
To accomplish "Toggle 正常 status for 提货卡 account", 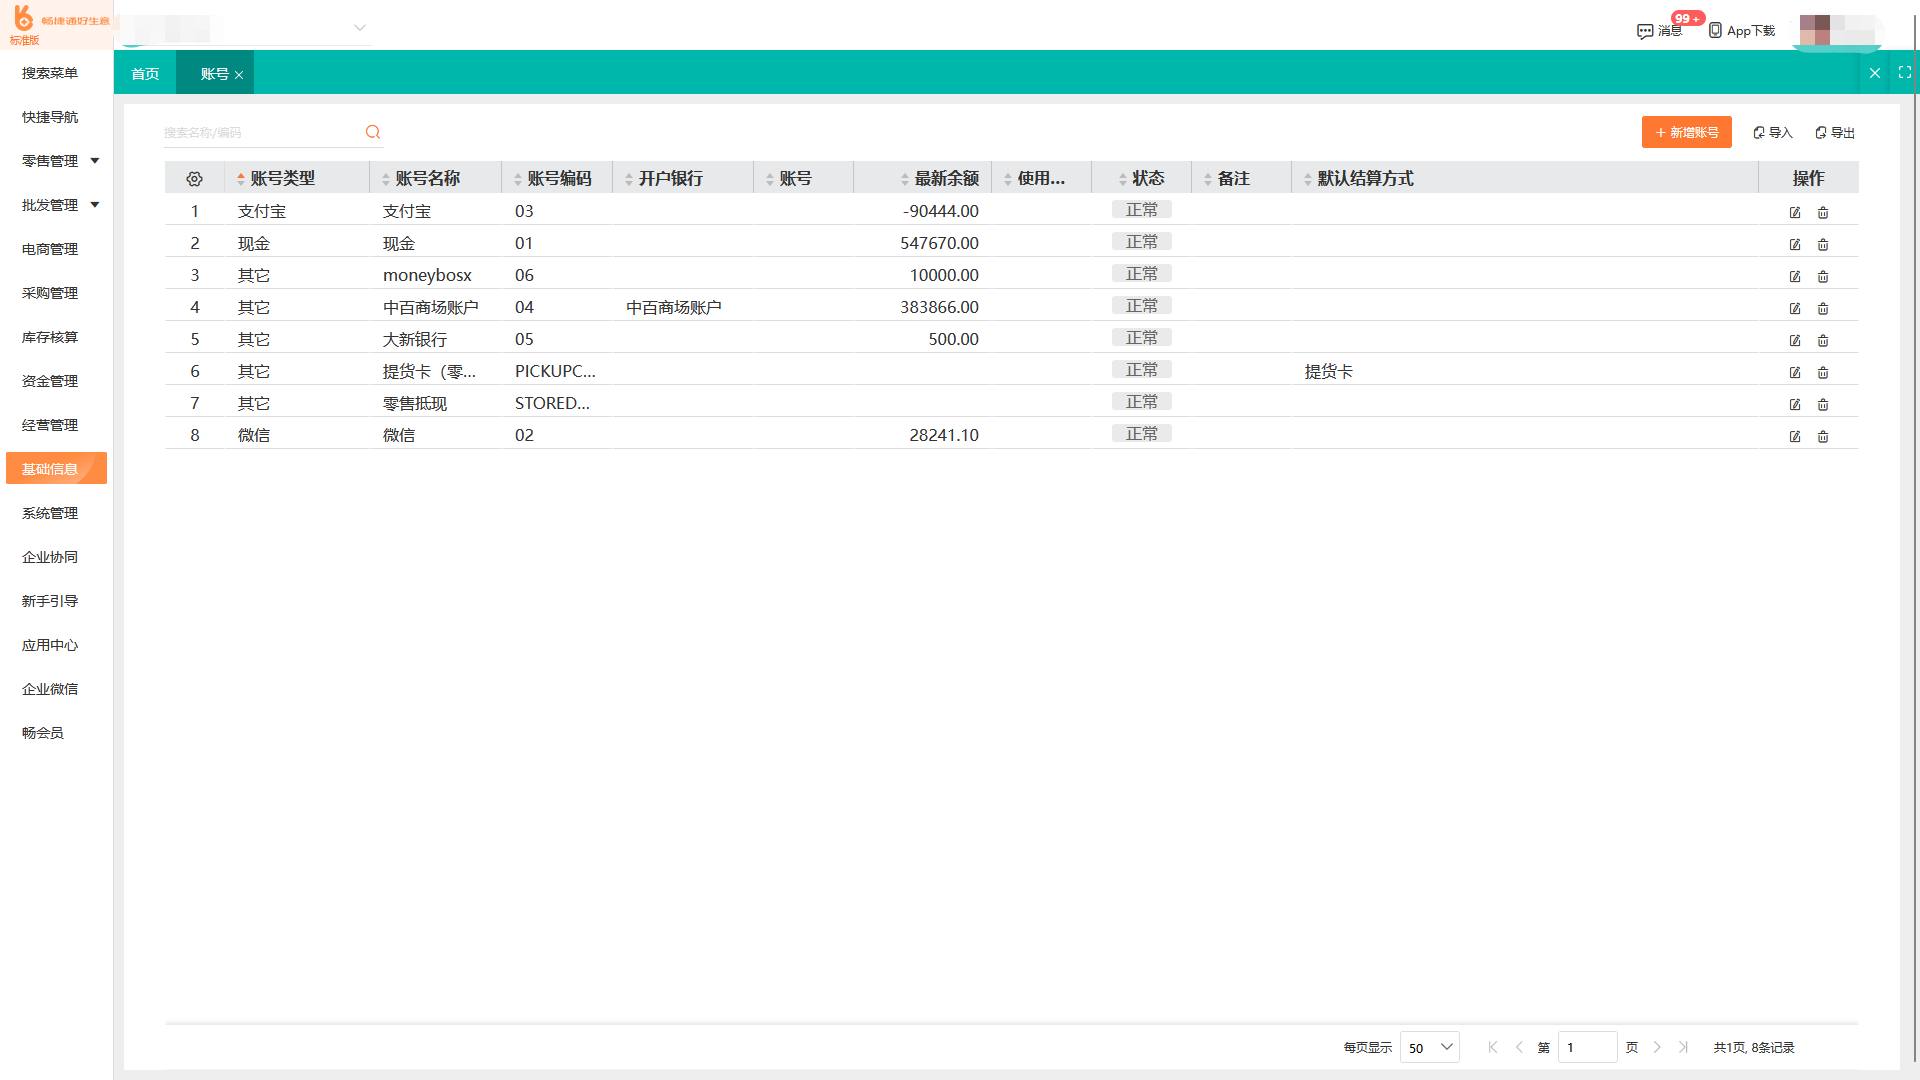I will tap(1142, 369).
